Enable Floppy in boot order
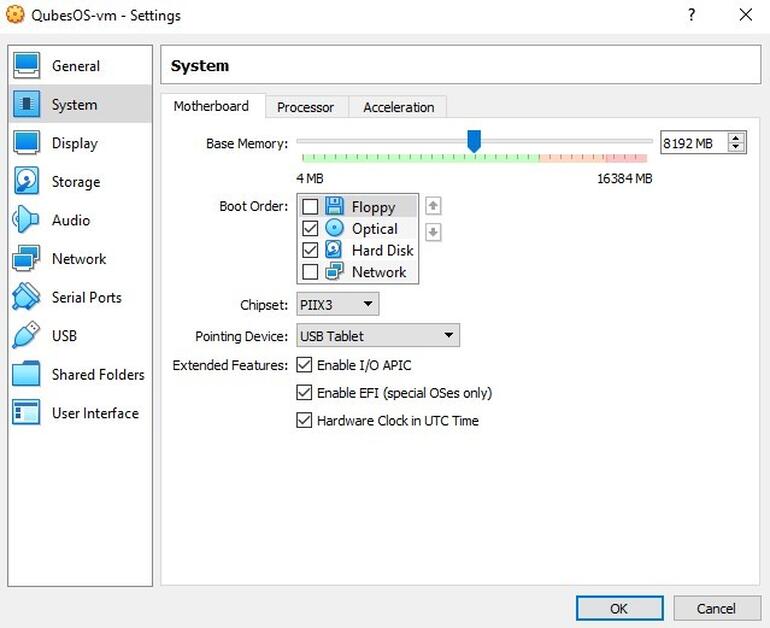Screen dimensions: 770x628 (x=310, y=207)
